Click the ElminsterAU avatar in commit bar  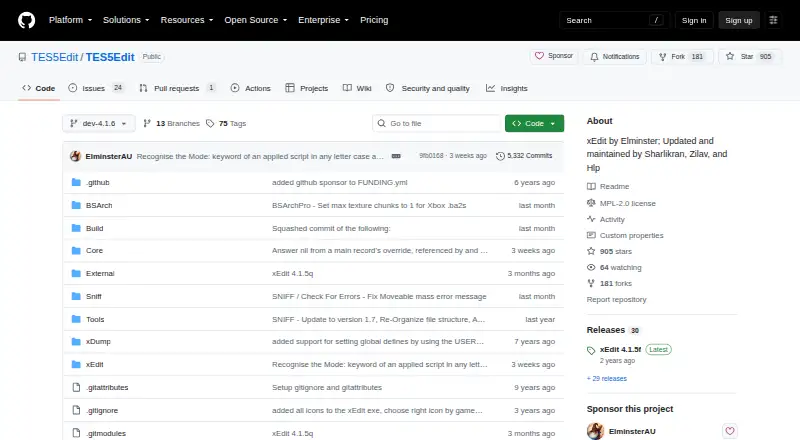(76, 156)
